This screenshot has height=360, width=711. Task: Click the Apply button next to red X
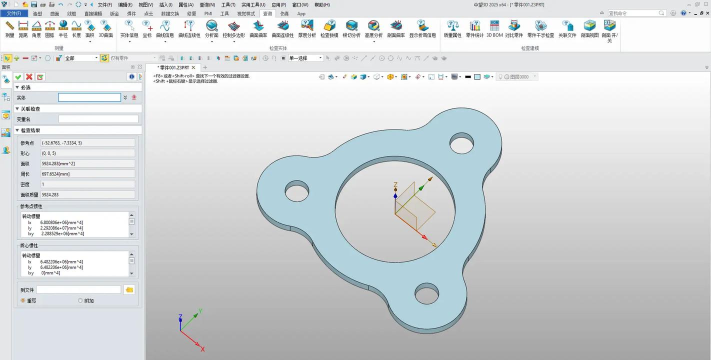click(x=40, y=77)
